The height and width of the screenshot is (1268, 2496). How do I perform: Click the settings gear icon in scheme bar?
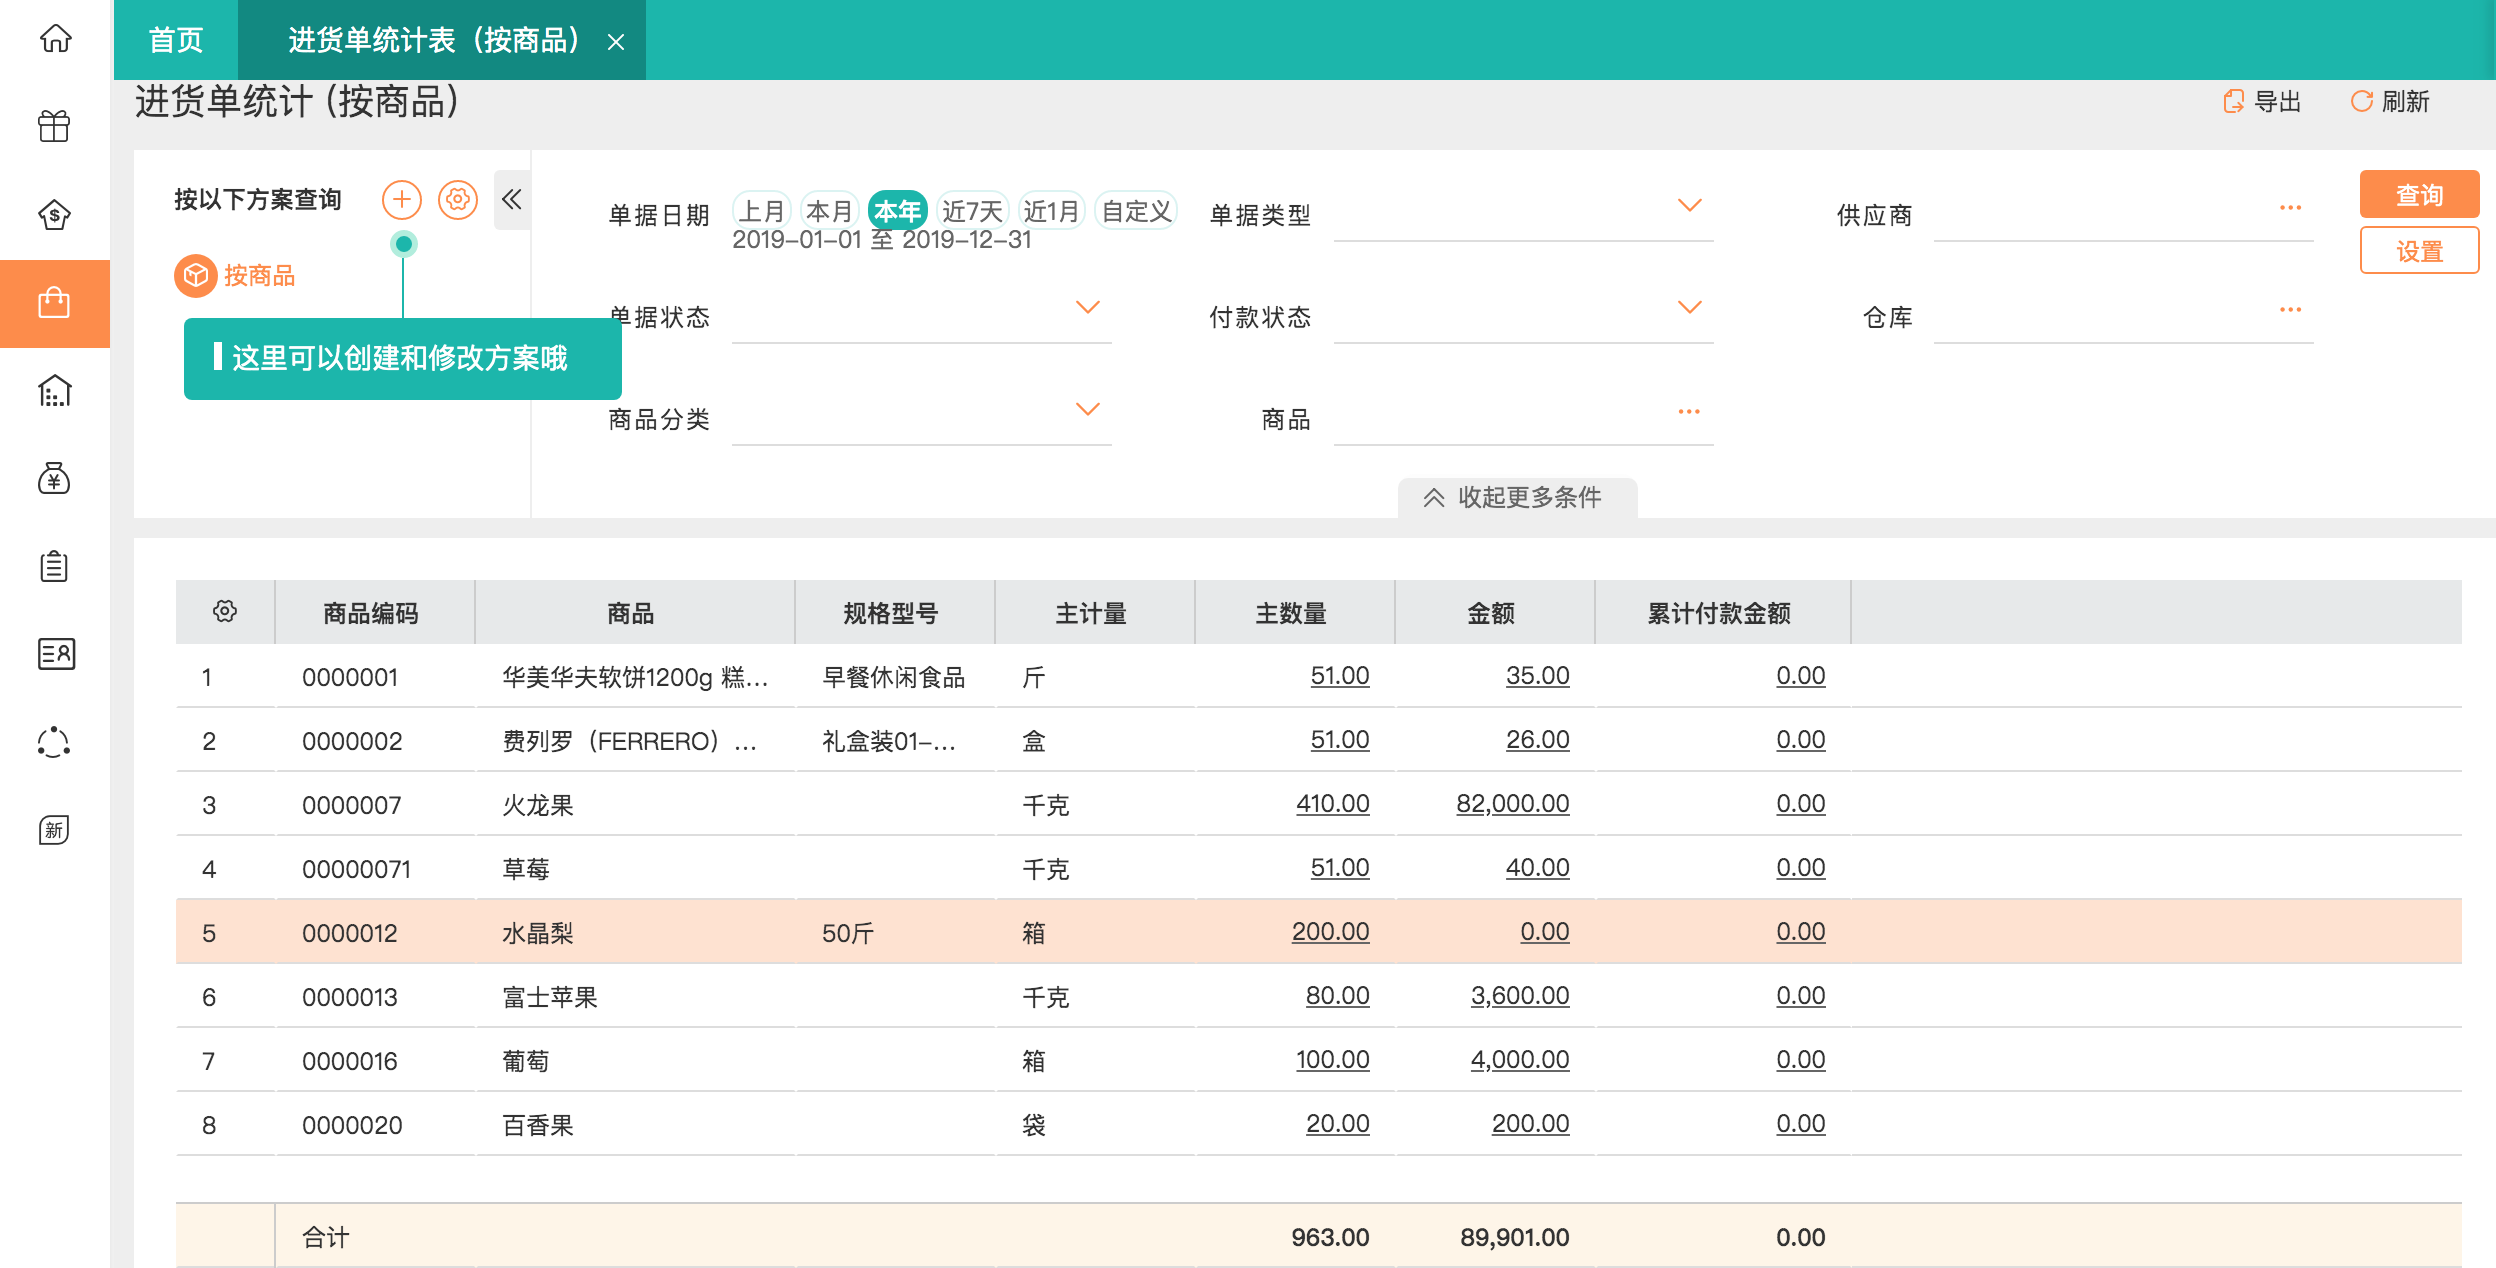(457, 196)
